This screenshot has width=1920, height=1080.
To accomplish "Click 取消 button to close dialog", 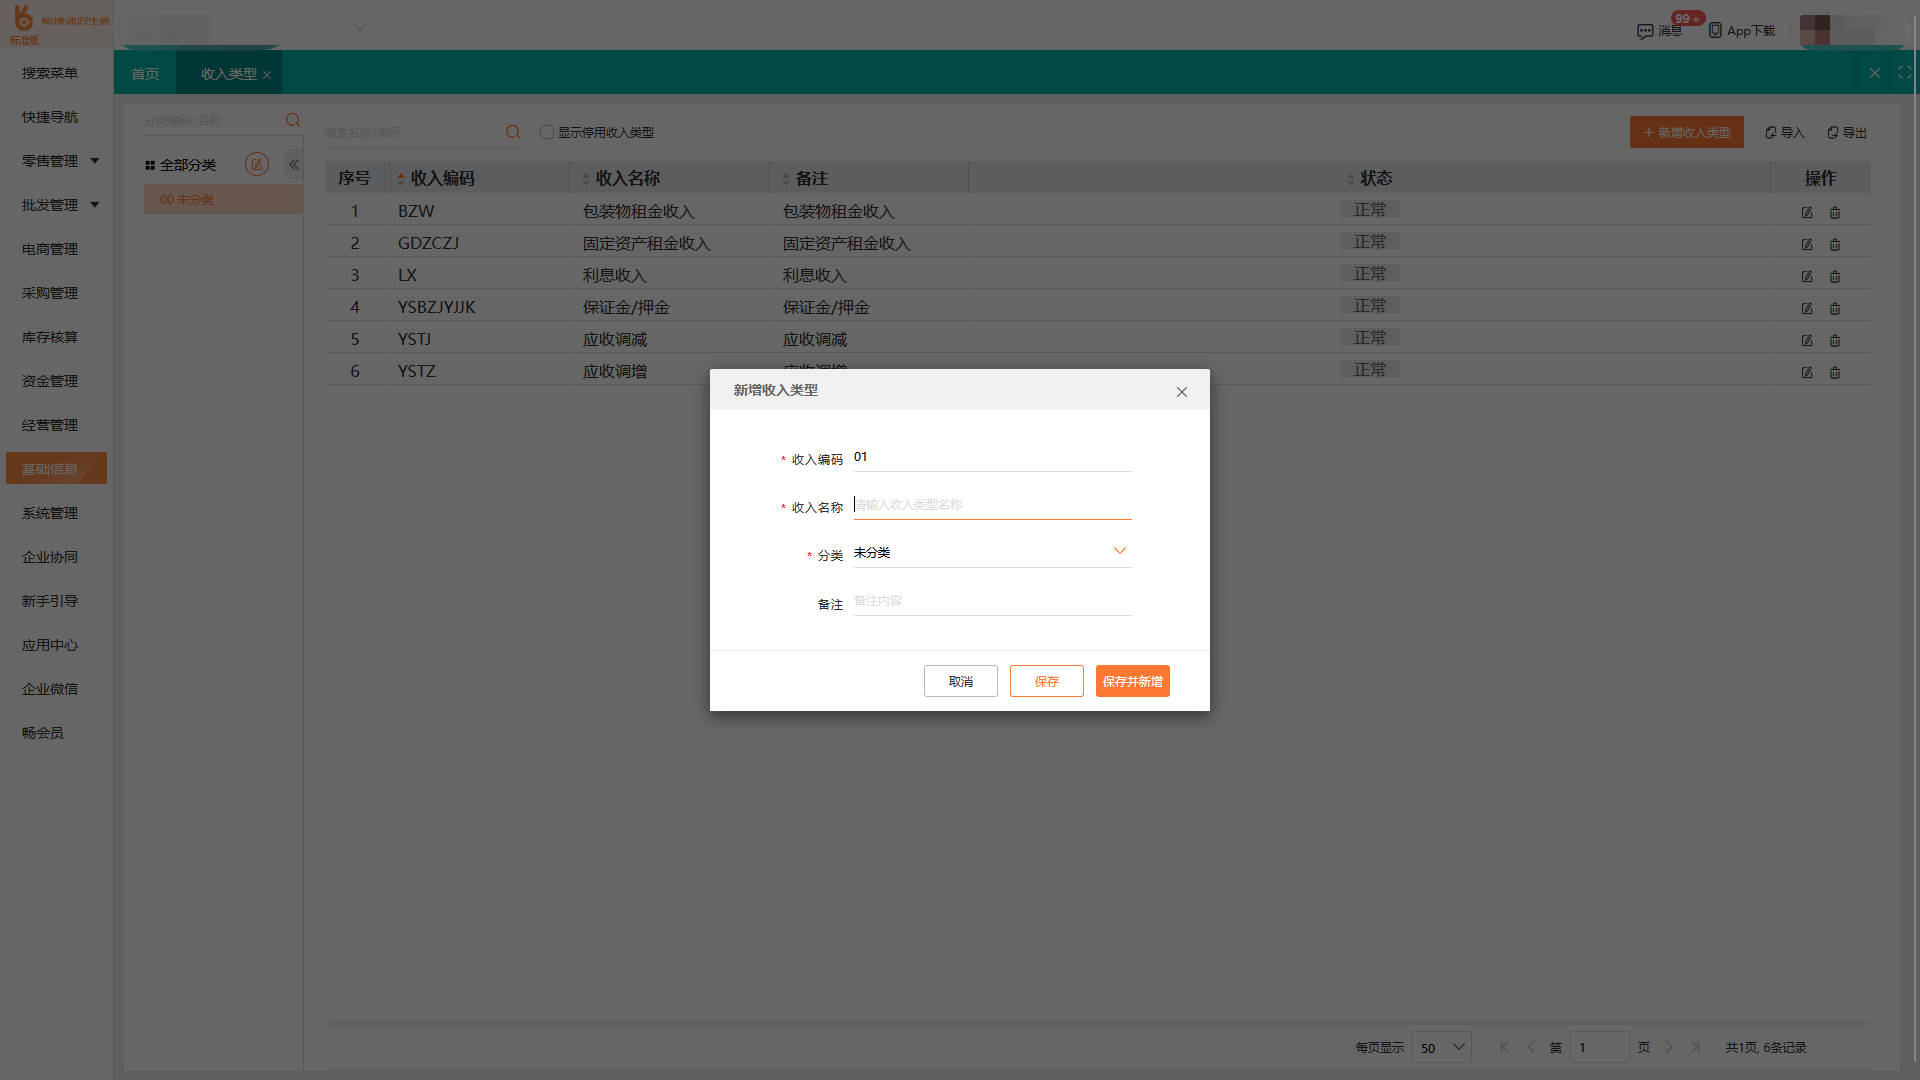I will pyautogui.click(x=961, y=680).
